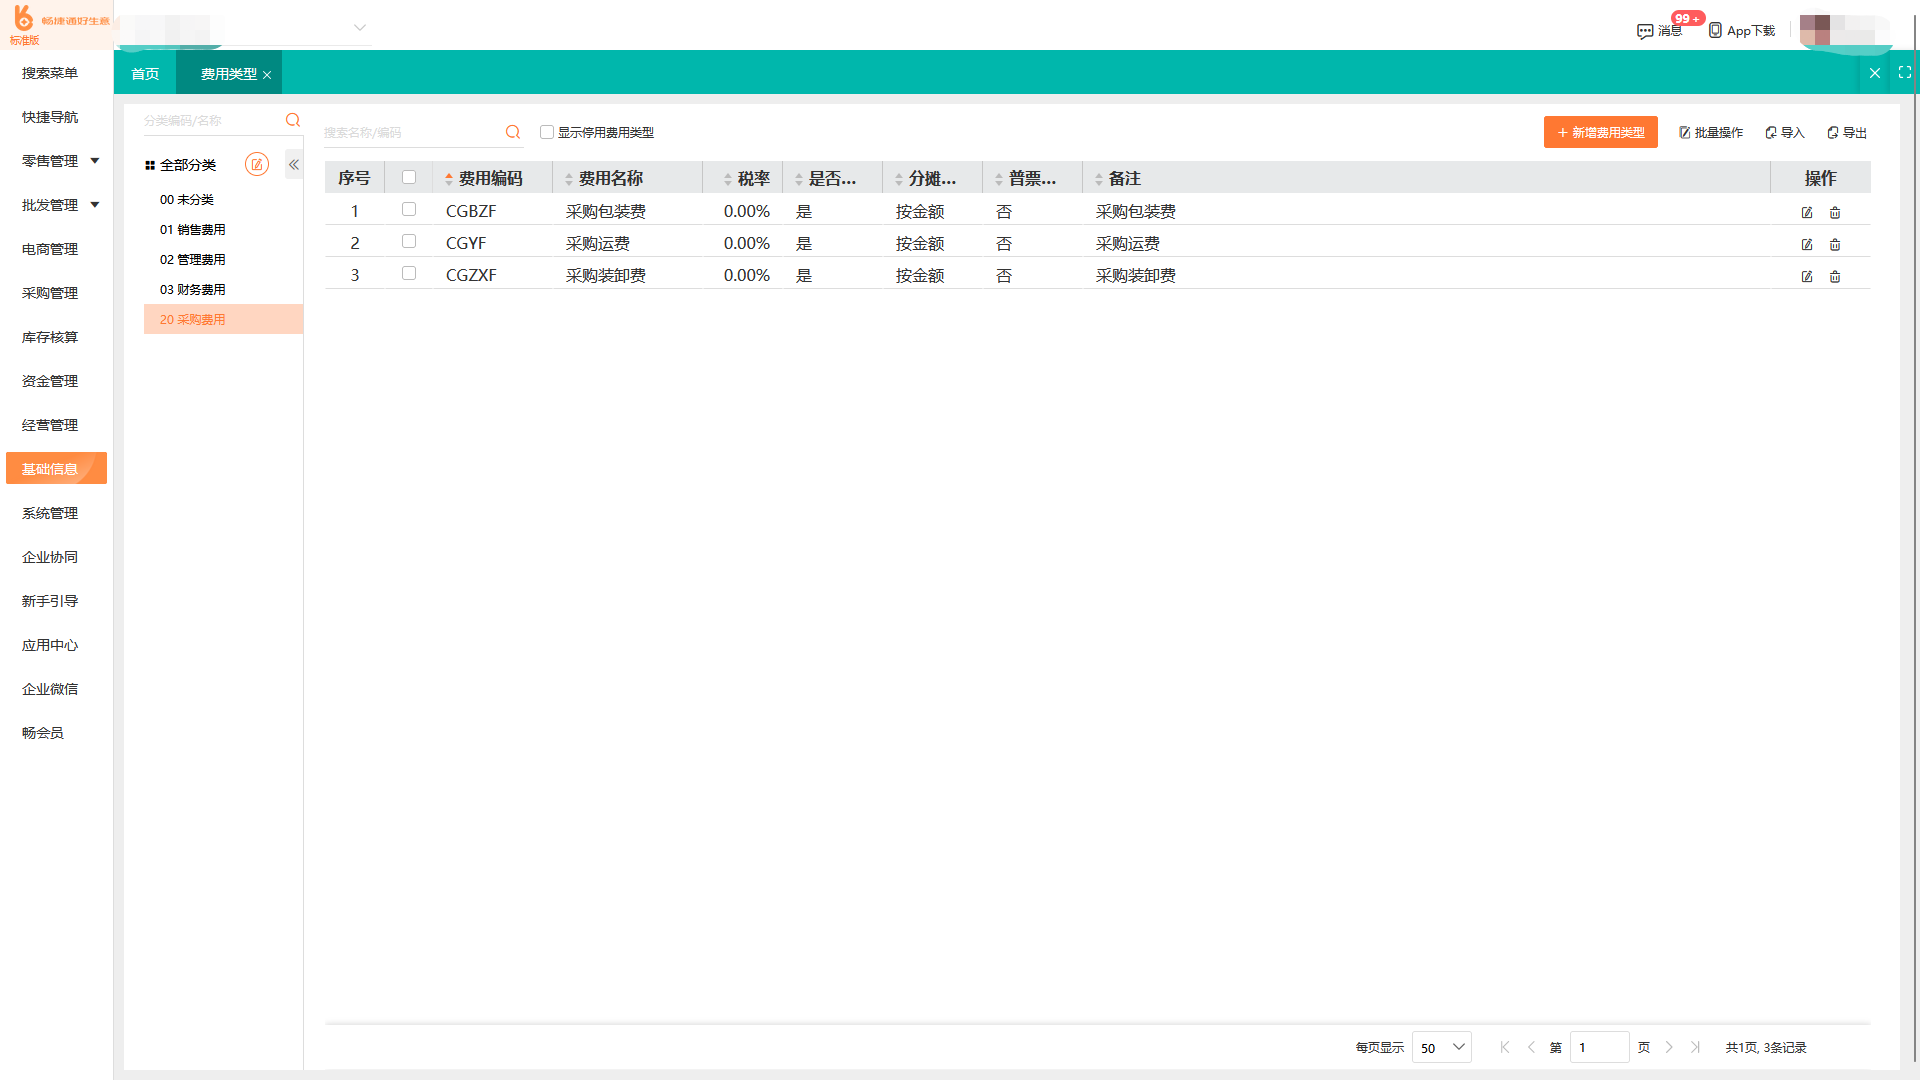Click the edit icon for CGZXF row

point(1805,274)
